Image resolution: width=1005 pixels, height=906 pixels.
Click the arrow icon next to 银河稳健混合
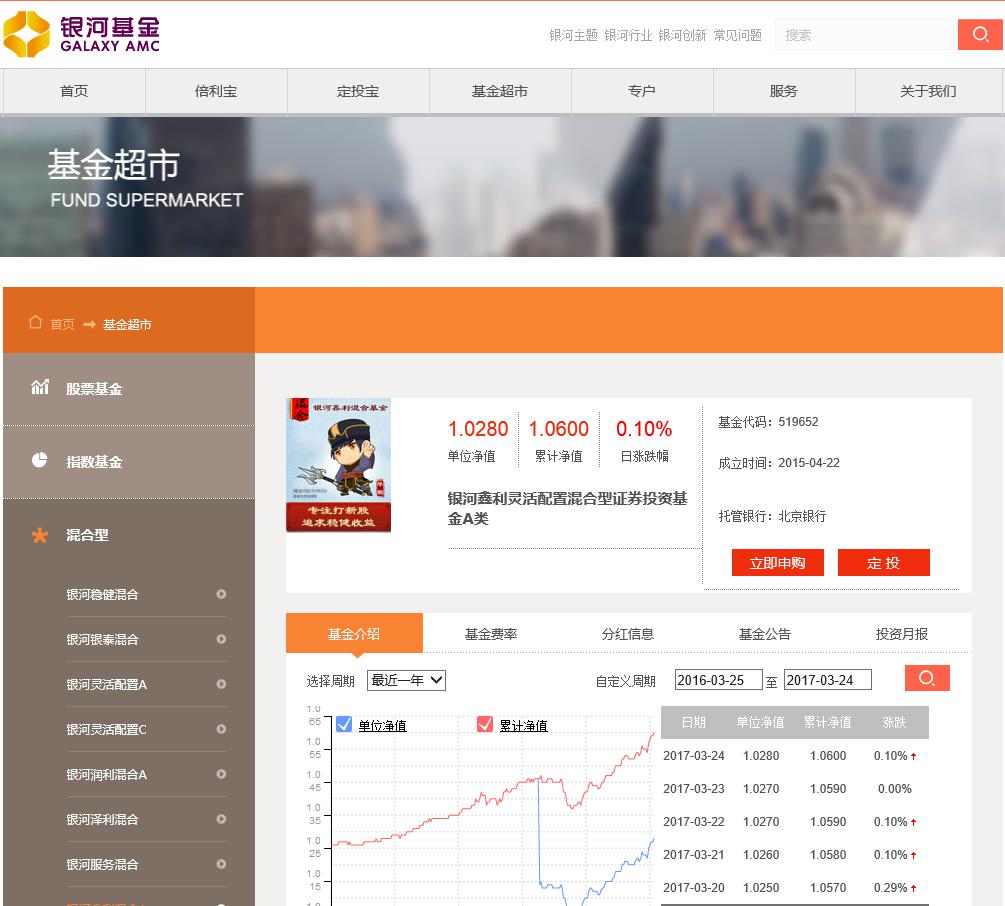point(221,594)
